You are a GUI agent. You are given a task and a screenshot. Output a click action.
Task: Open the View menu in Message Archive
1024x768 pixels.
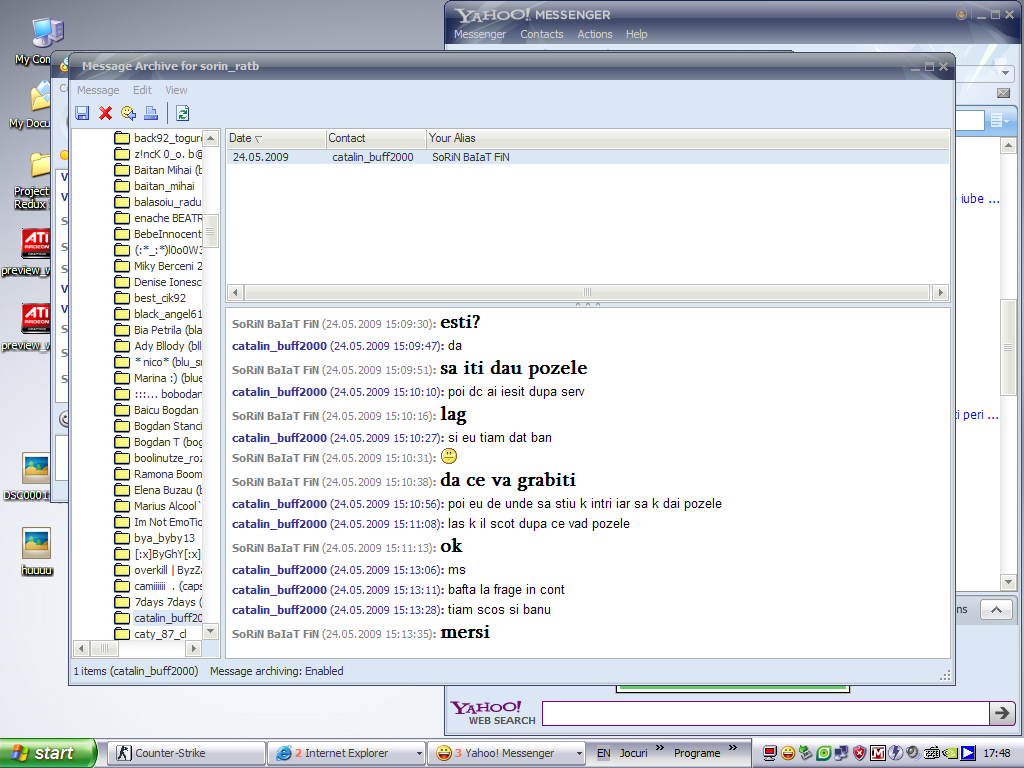point(176,90)
